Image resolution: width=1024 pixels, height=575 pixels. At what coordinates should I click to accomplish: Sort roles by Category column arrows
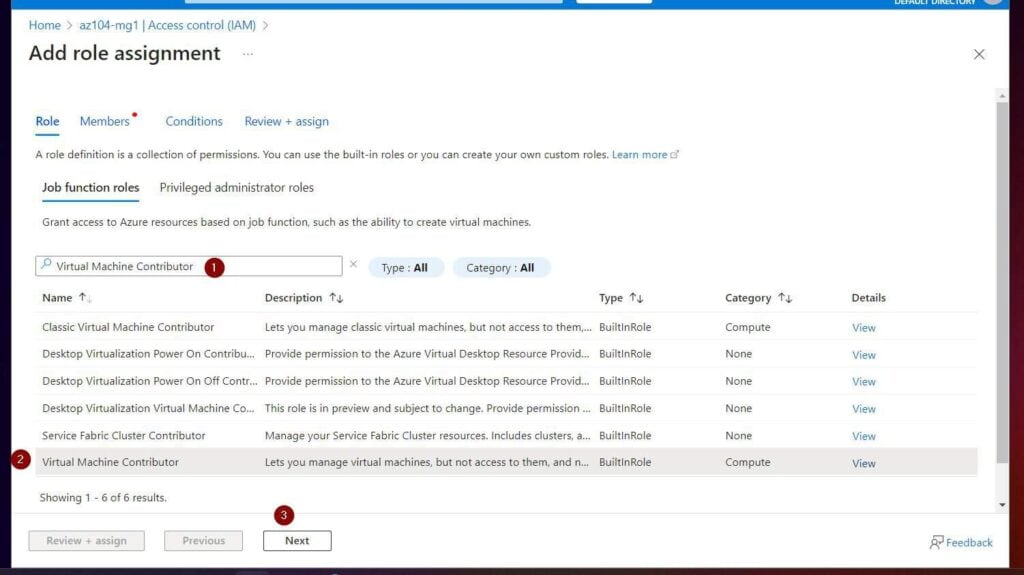pos(785,298)
